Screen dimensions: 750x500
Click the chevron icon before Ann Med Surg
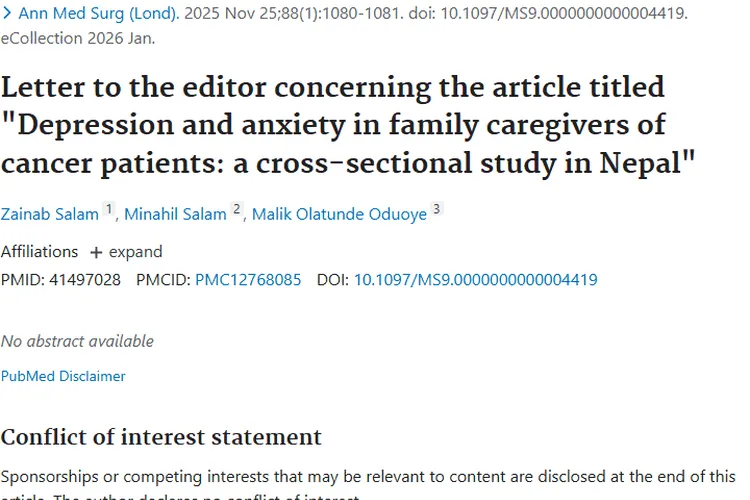7,13
